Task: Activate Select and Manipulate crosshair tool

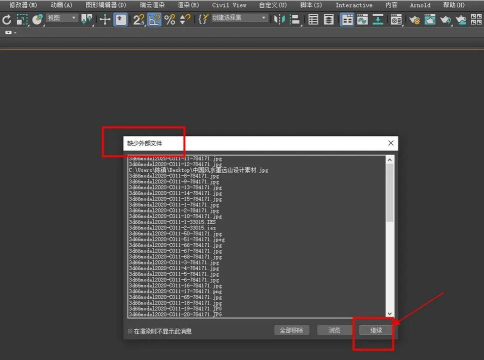Action: coord(105,20)
